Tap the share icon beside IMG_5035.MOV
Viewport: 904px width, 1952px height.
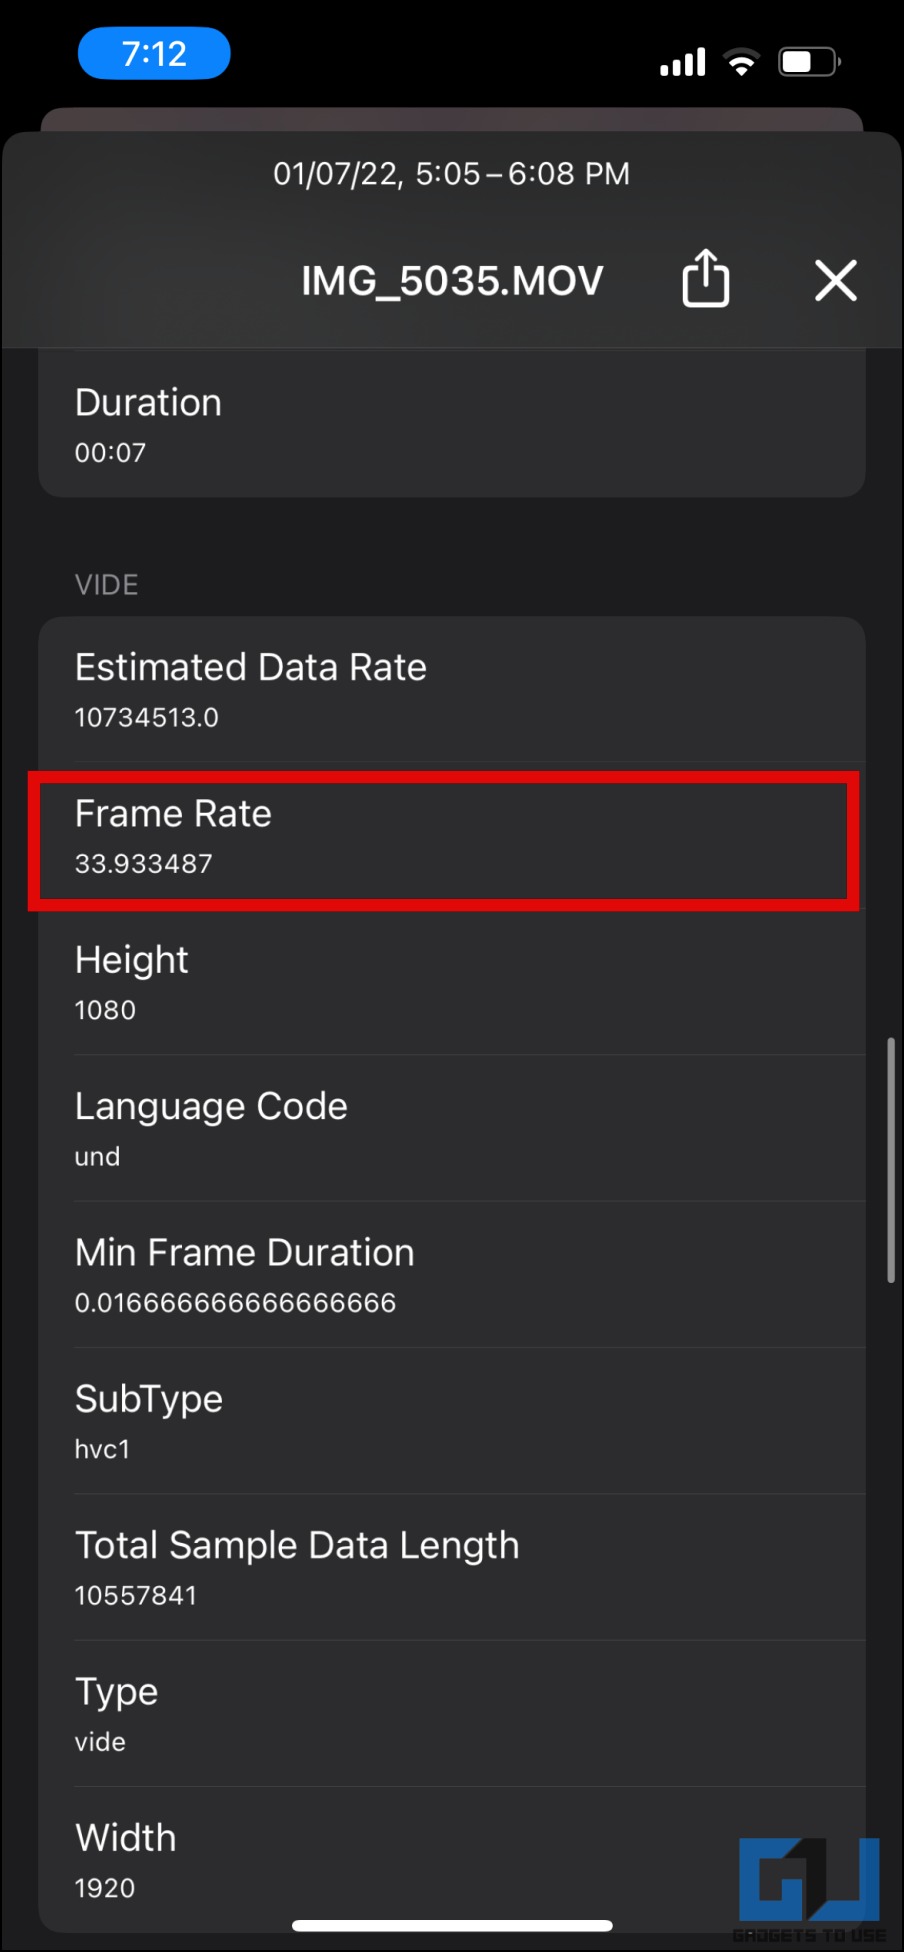(705, 279)
